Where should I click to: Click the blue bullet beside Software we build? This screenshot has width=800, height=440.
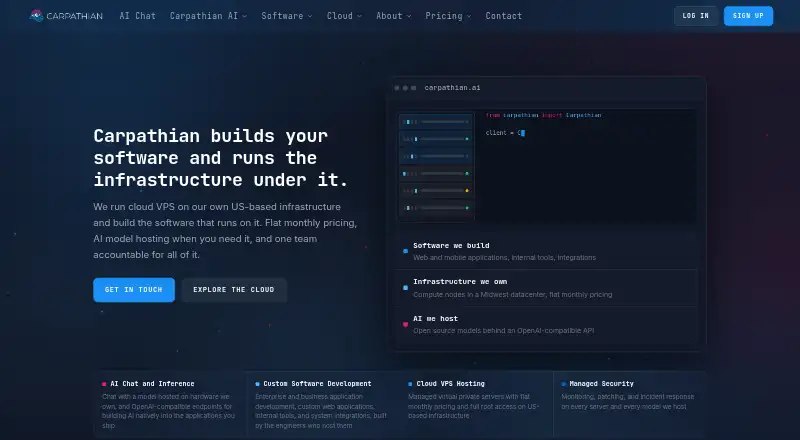pyautogui.click(x=406, y=251)
